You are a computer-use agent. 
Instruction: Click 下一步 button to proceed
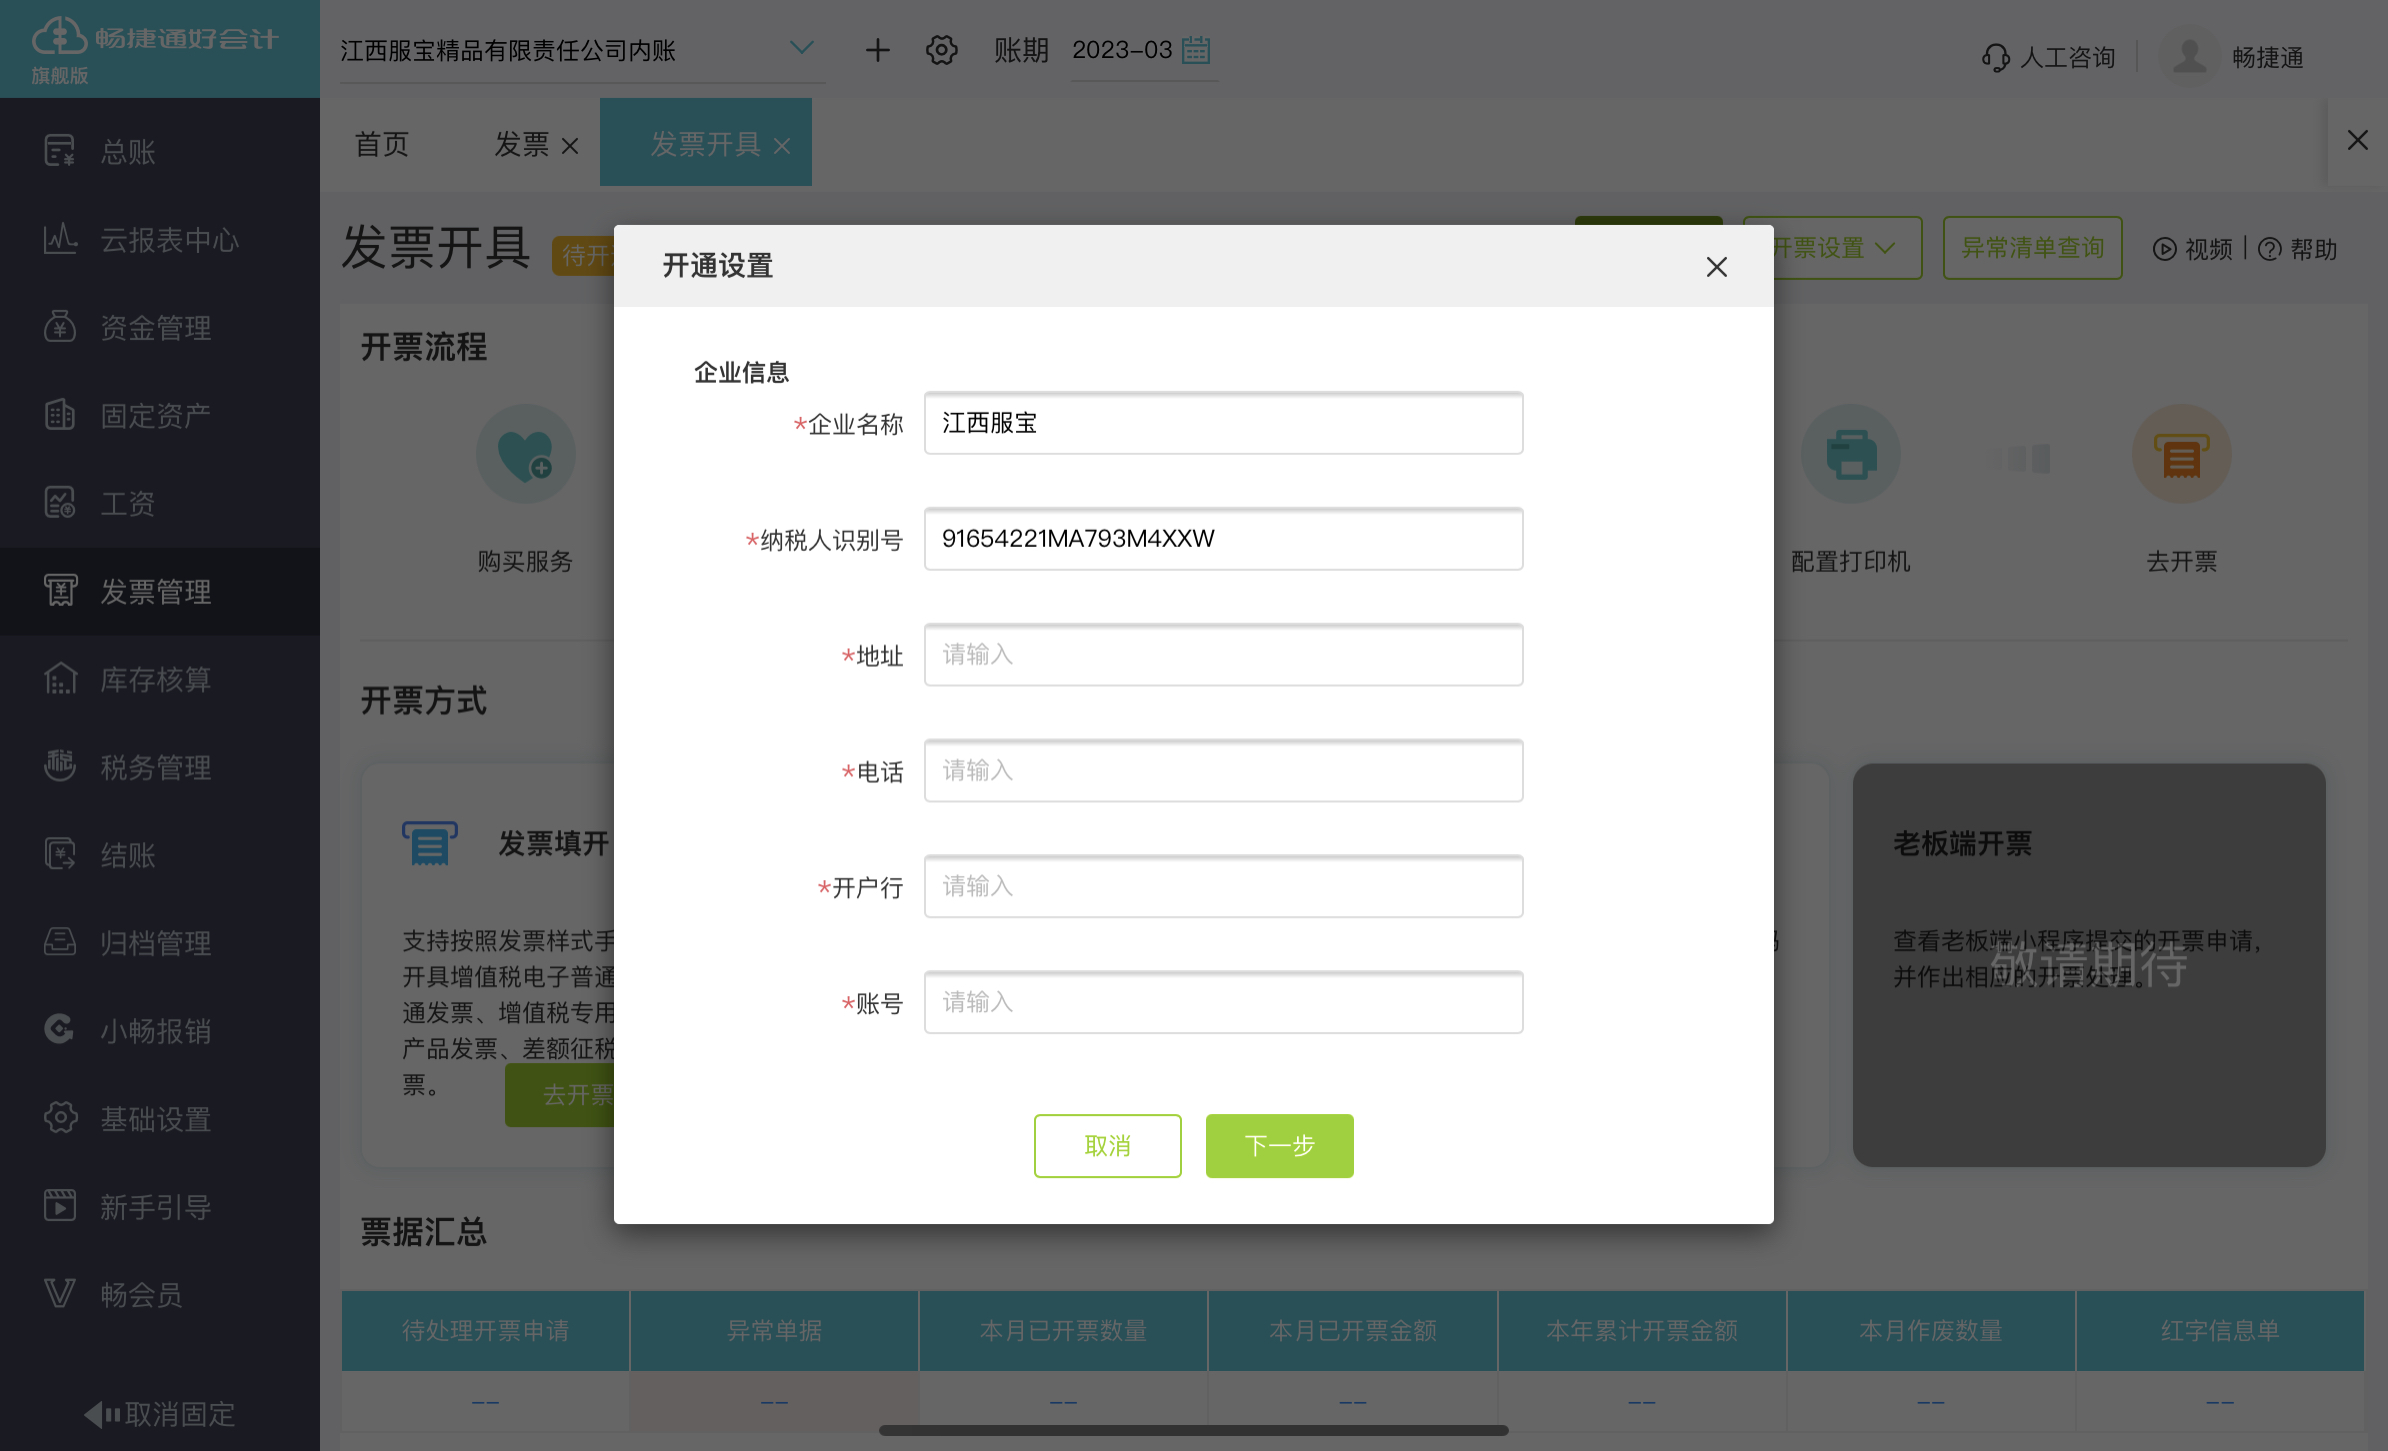tap(1279, 1144)
